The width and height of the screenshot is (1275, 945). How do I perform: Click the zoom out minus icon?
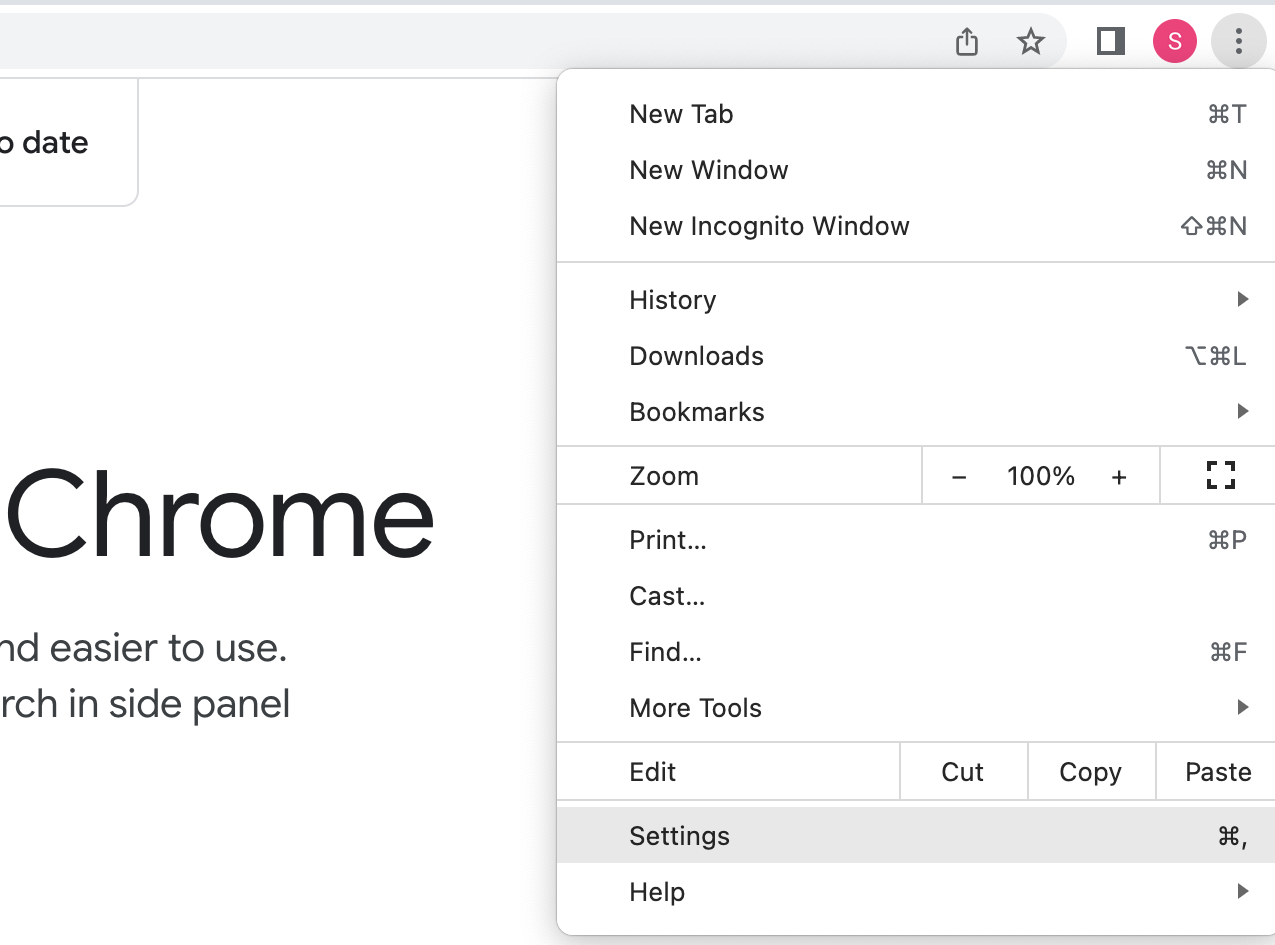pos(958,476)
